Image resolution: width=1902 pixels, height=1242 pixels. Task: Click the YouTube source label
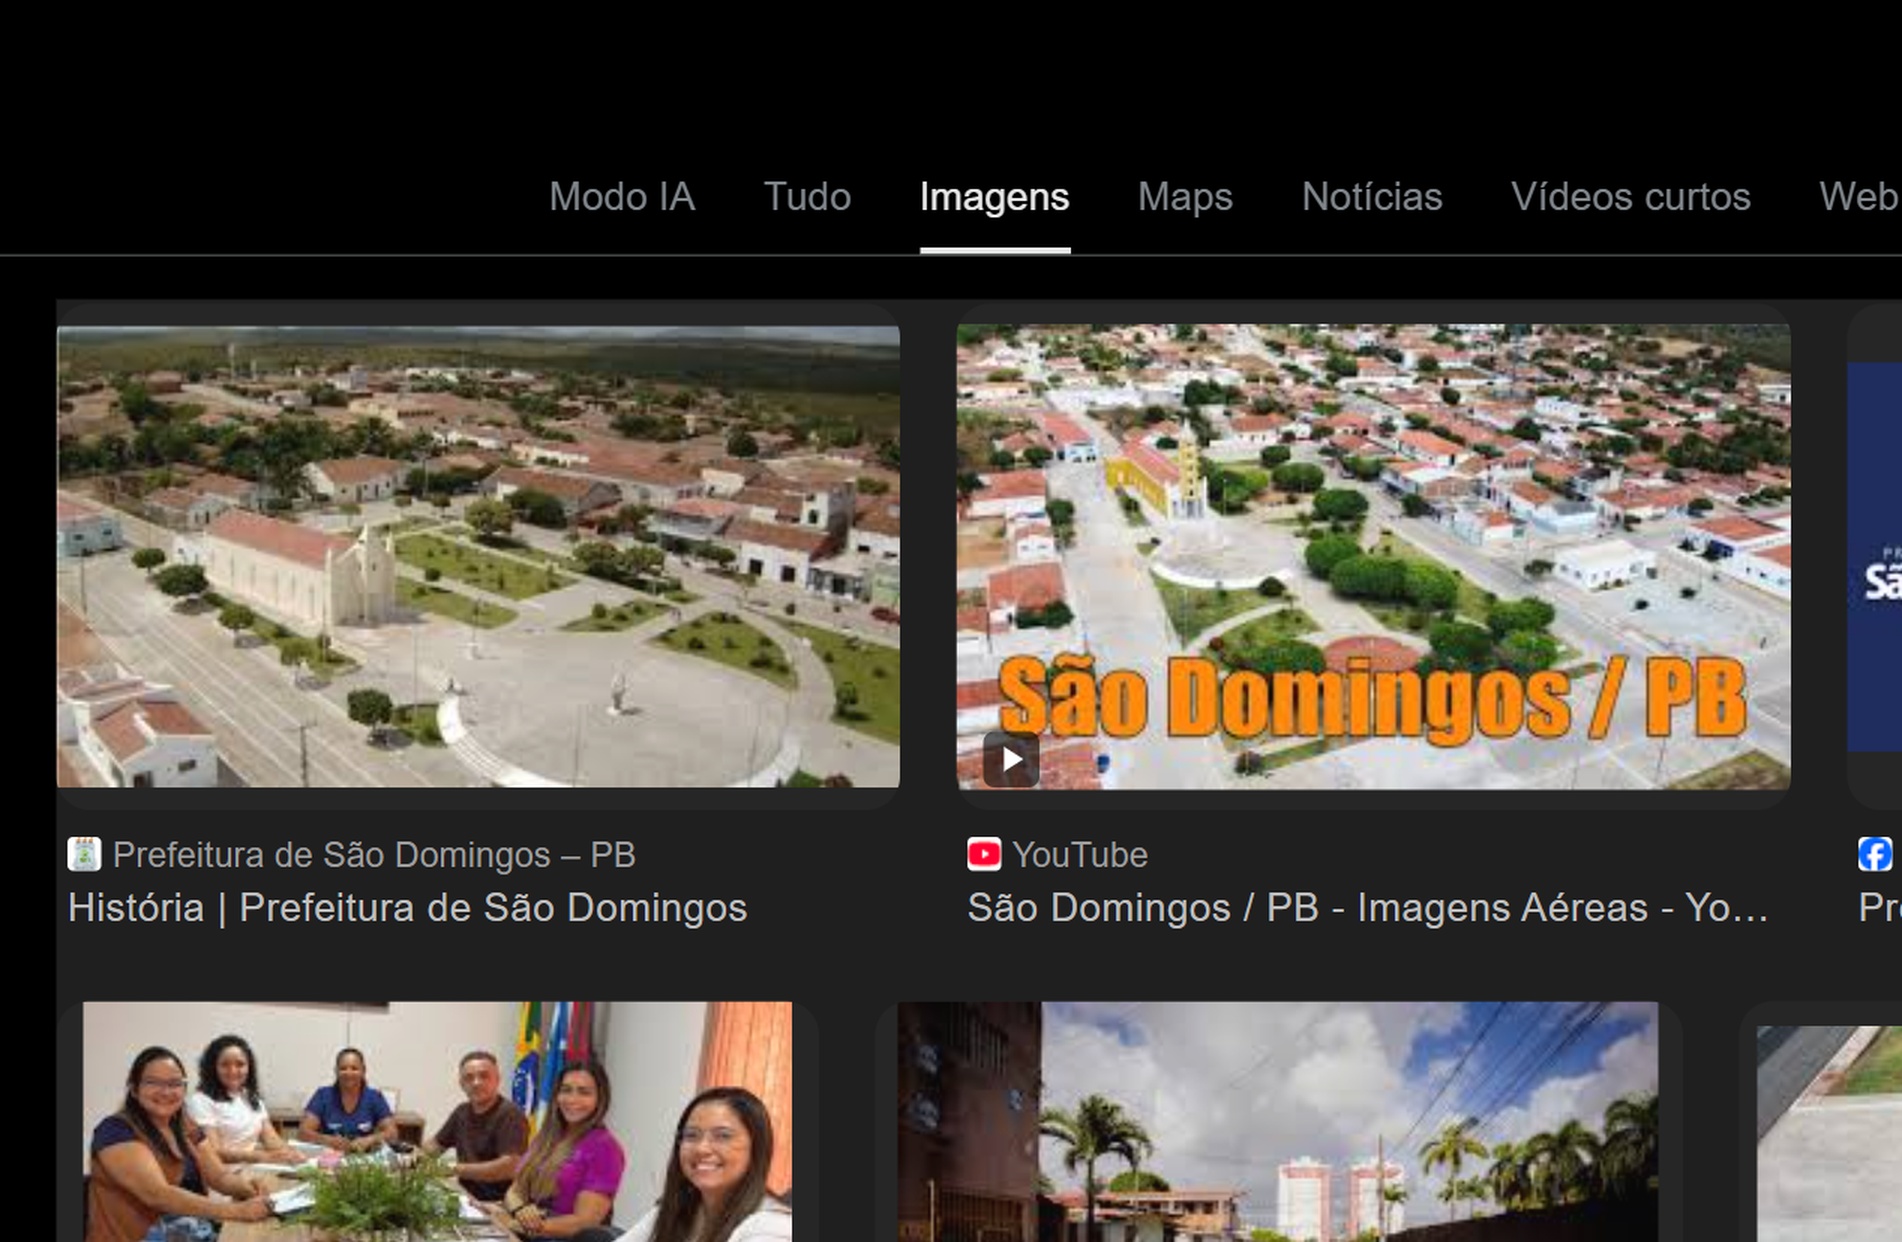[x=1079, y=855]
